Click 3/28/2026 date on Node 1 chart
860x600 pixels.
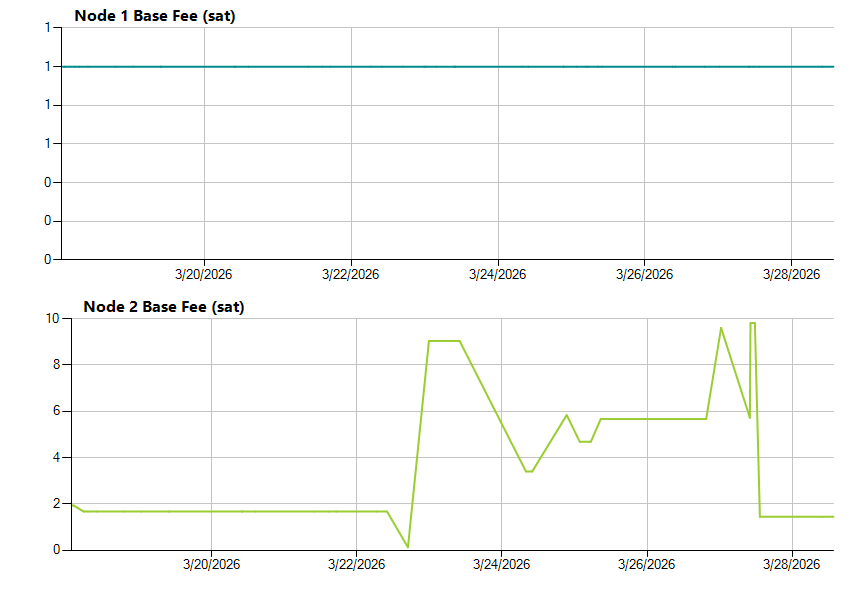coord(791,274)
